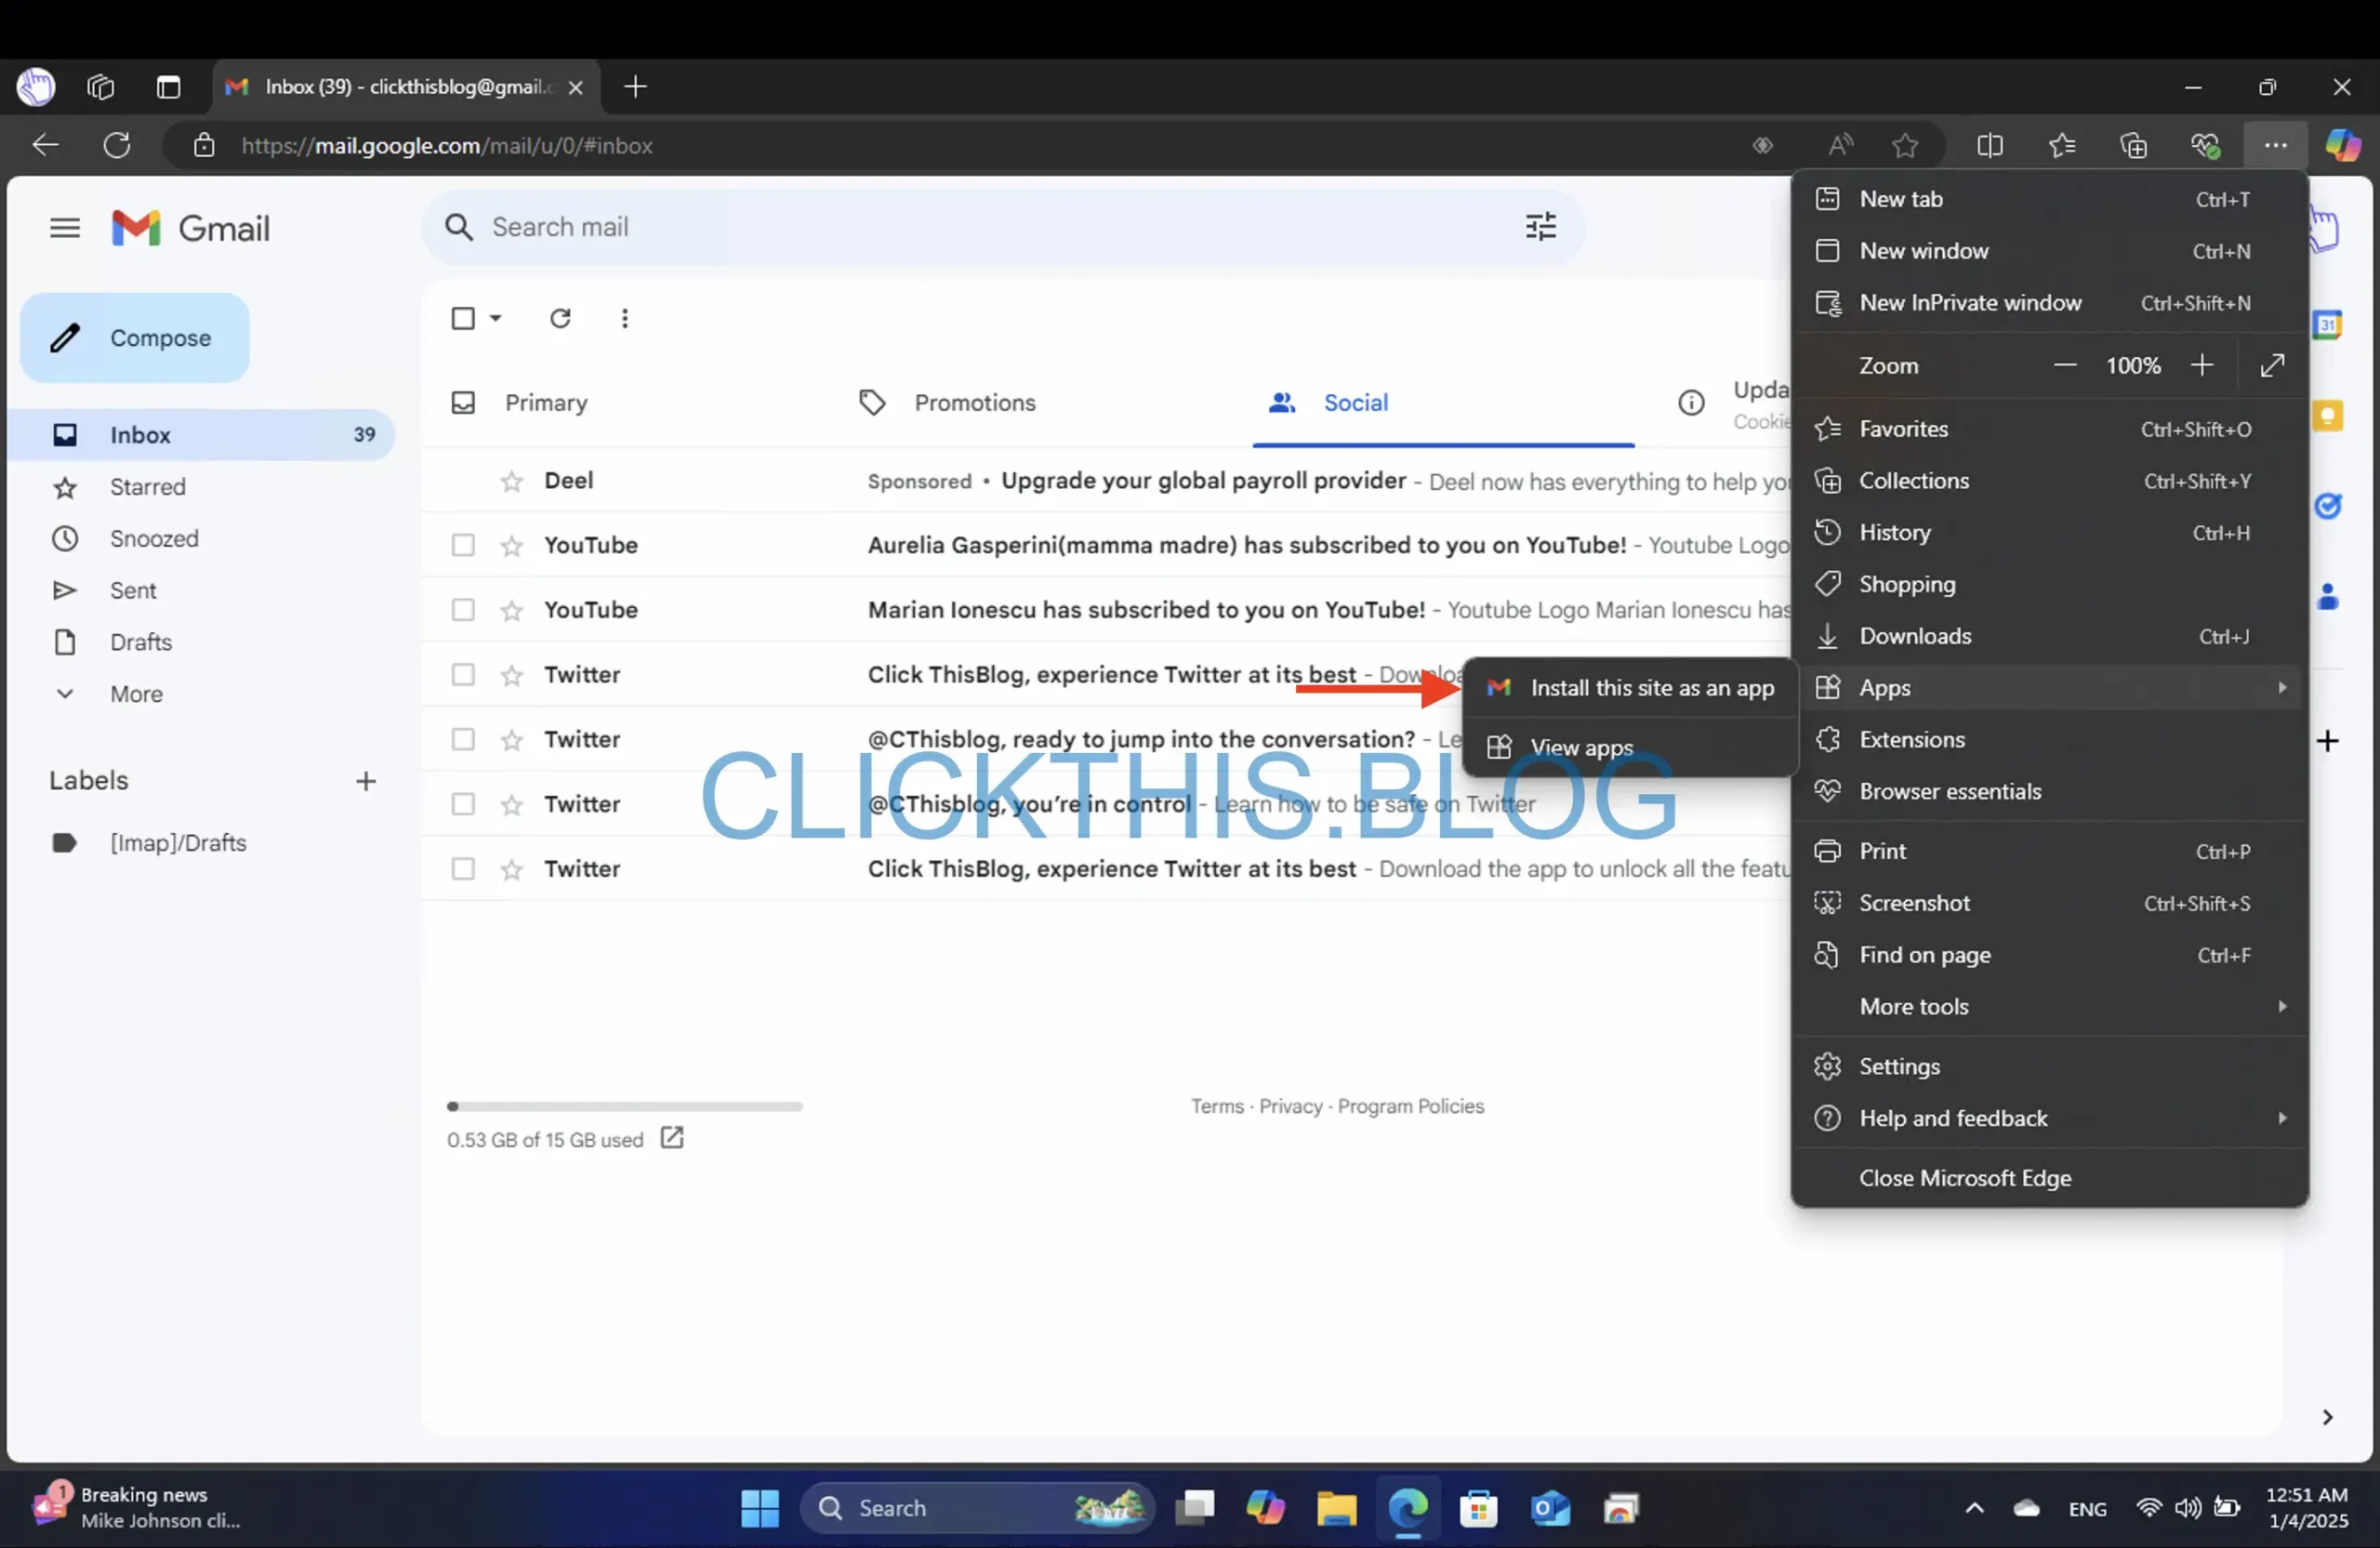Check the '@CThisblog, you're in control' email checkbox
Viewport: 2380px width, 1548px height.
click(x=463, y=804)
